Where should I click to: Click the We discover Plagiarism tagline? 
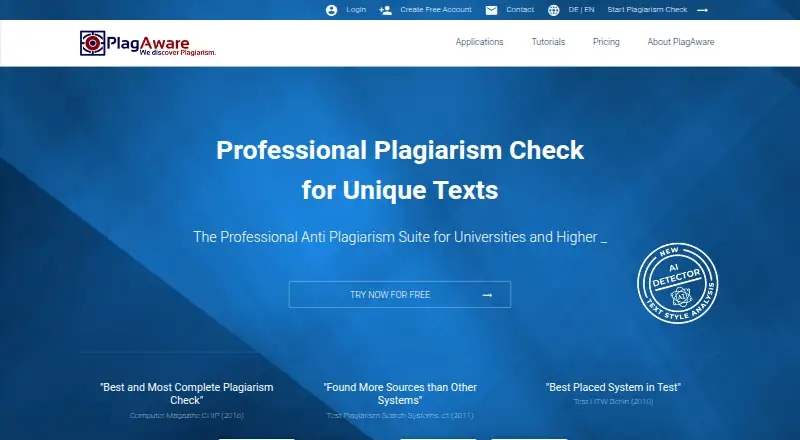178,53
